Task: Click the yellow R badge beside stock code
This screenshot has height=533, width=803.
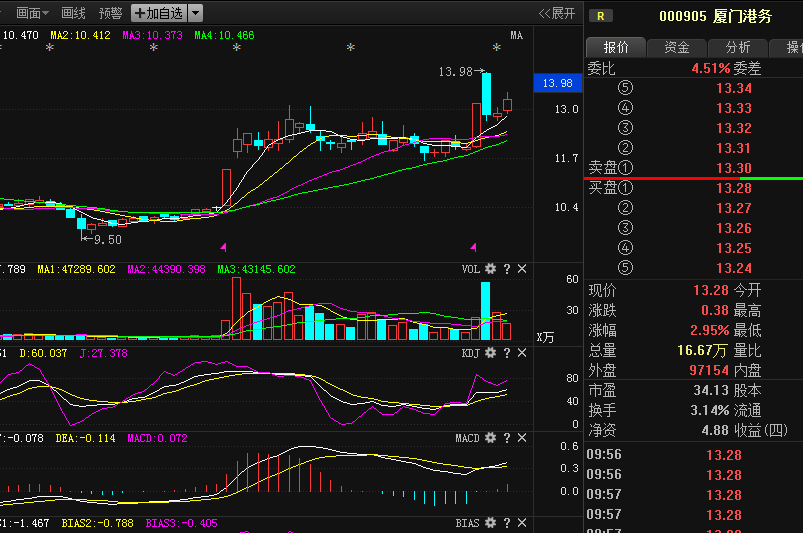Action: tap(600, 15)
